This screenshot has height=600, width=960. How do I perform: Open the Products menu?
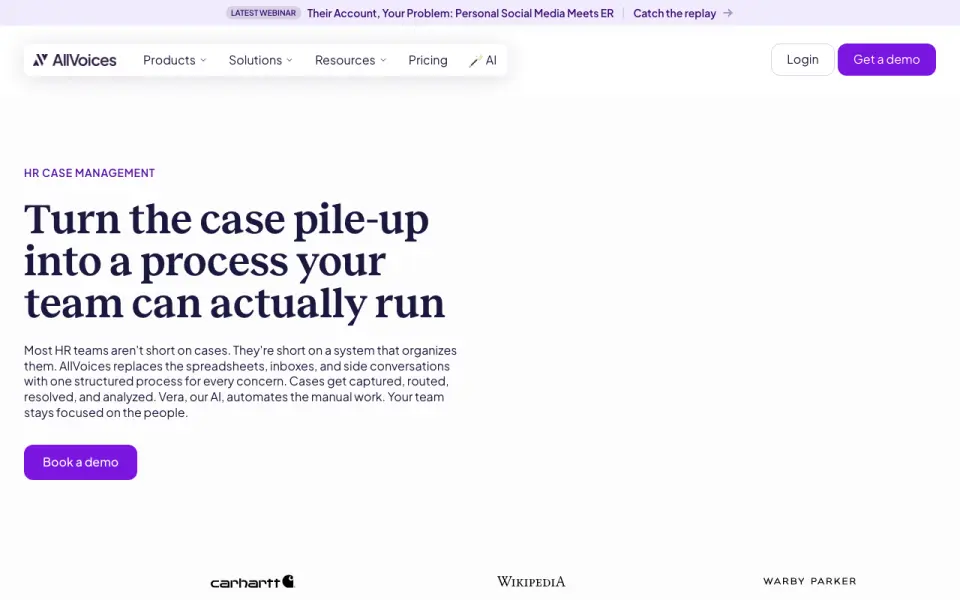pyautogui.click(x=174, y=60)
